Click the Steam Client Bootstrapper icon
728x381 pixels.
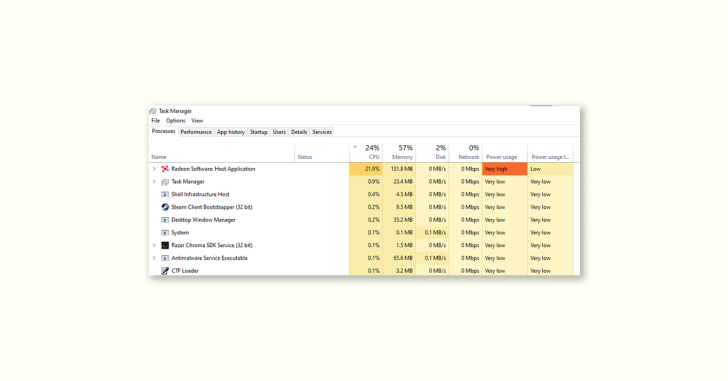165,207
